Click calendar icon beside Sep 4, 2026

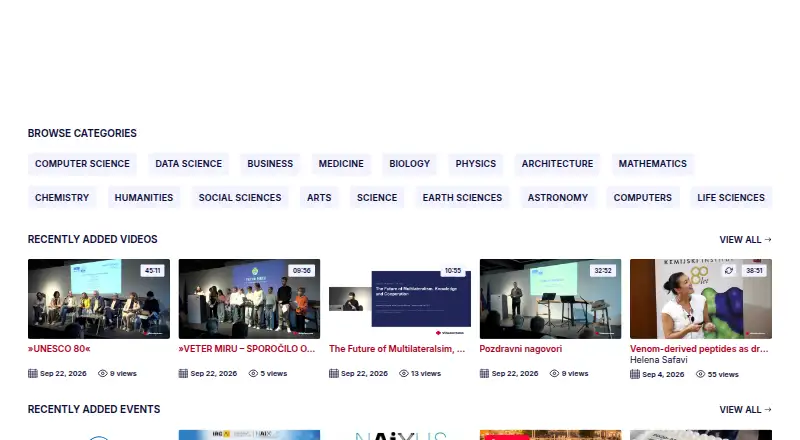635,374
